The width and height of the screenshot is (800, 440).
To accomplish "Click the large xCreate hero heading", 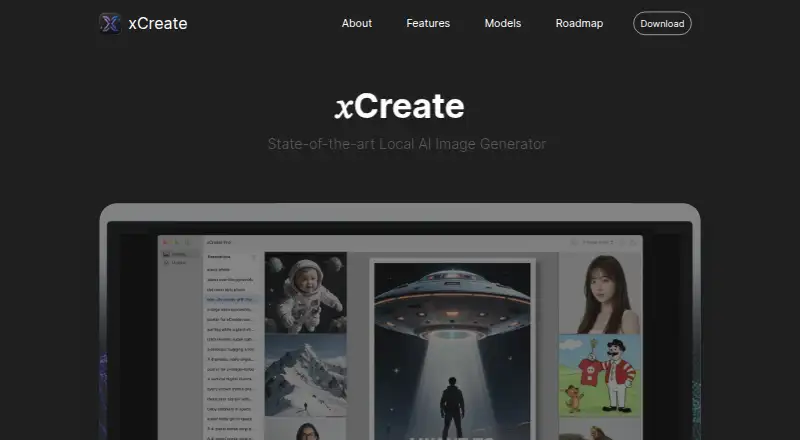I will [x=399, y=106].
